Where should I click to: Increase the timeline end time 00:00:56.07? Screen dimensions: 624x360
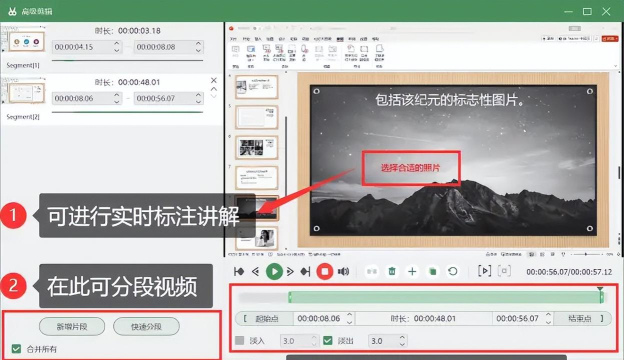(x=548, y=315)
